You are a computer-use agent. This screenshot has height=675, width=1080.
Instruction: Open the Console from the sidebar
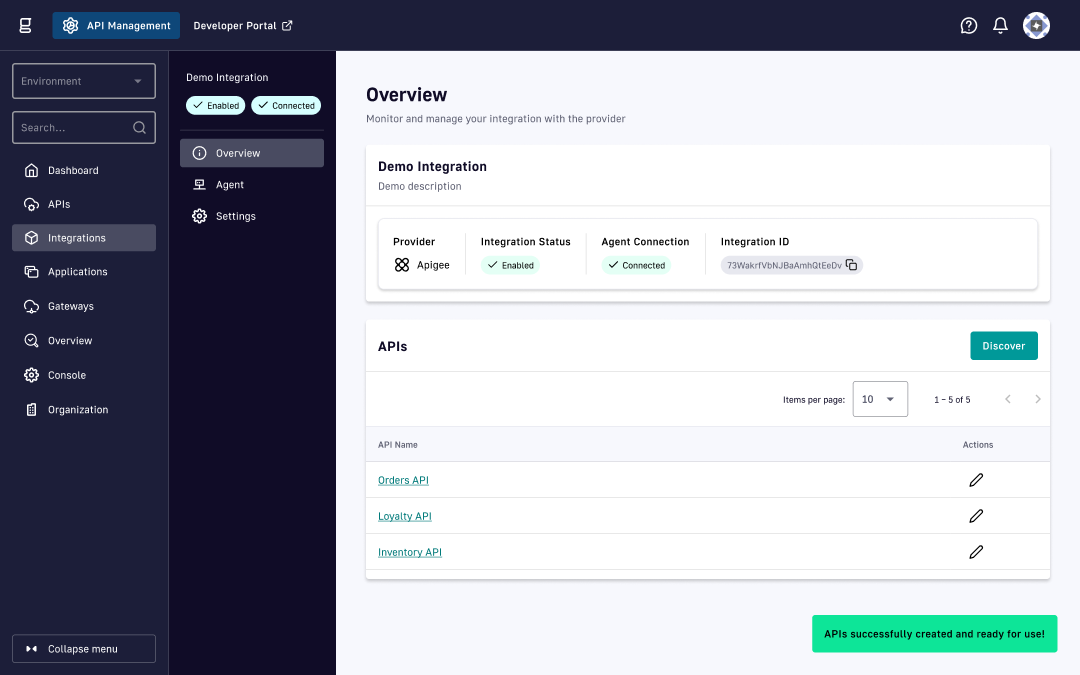(31, 375)
